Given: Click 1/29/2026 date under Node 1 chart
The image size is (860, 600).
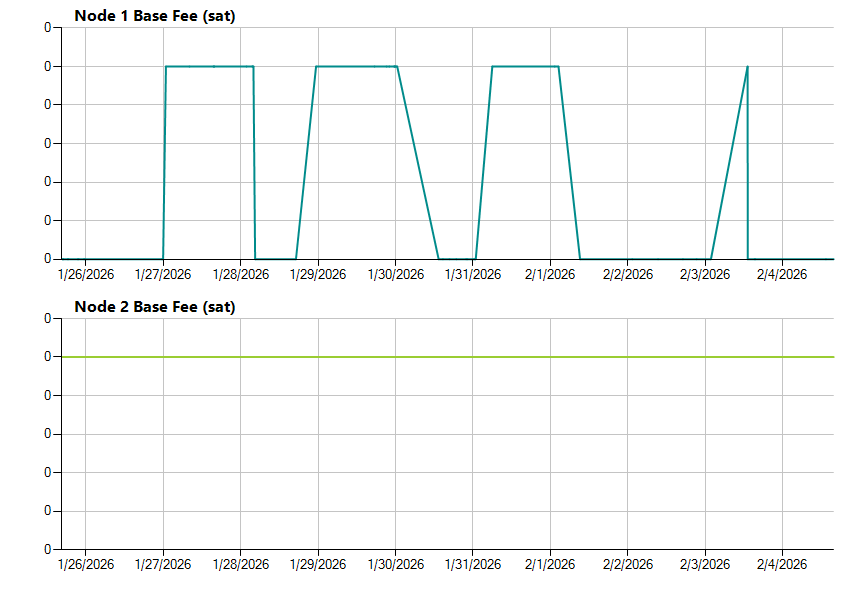Looking at the screenshot, I should [x=318, y=275].
